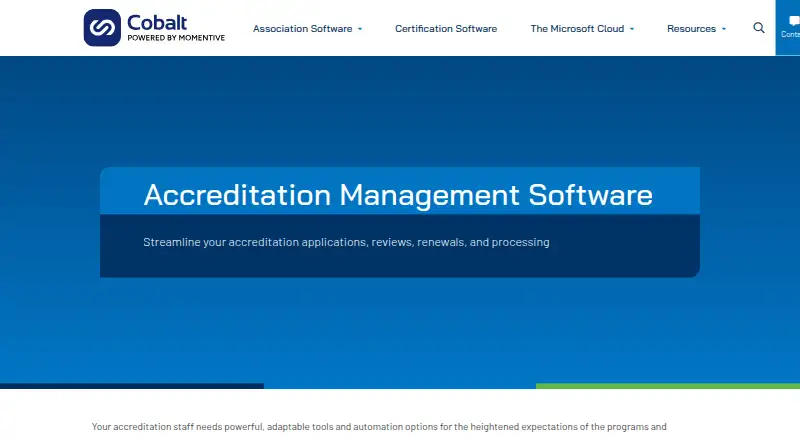The height and width of the screenshot is (440, 800).
Task: Click the paragraph starting 'Your accreditation staff needs'
Action: click(x=379, y=427)
